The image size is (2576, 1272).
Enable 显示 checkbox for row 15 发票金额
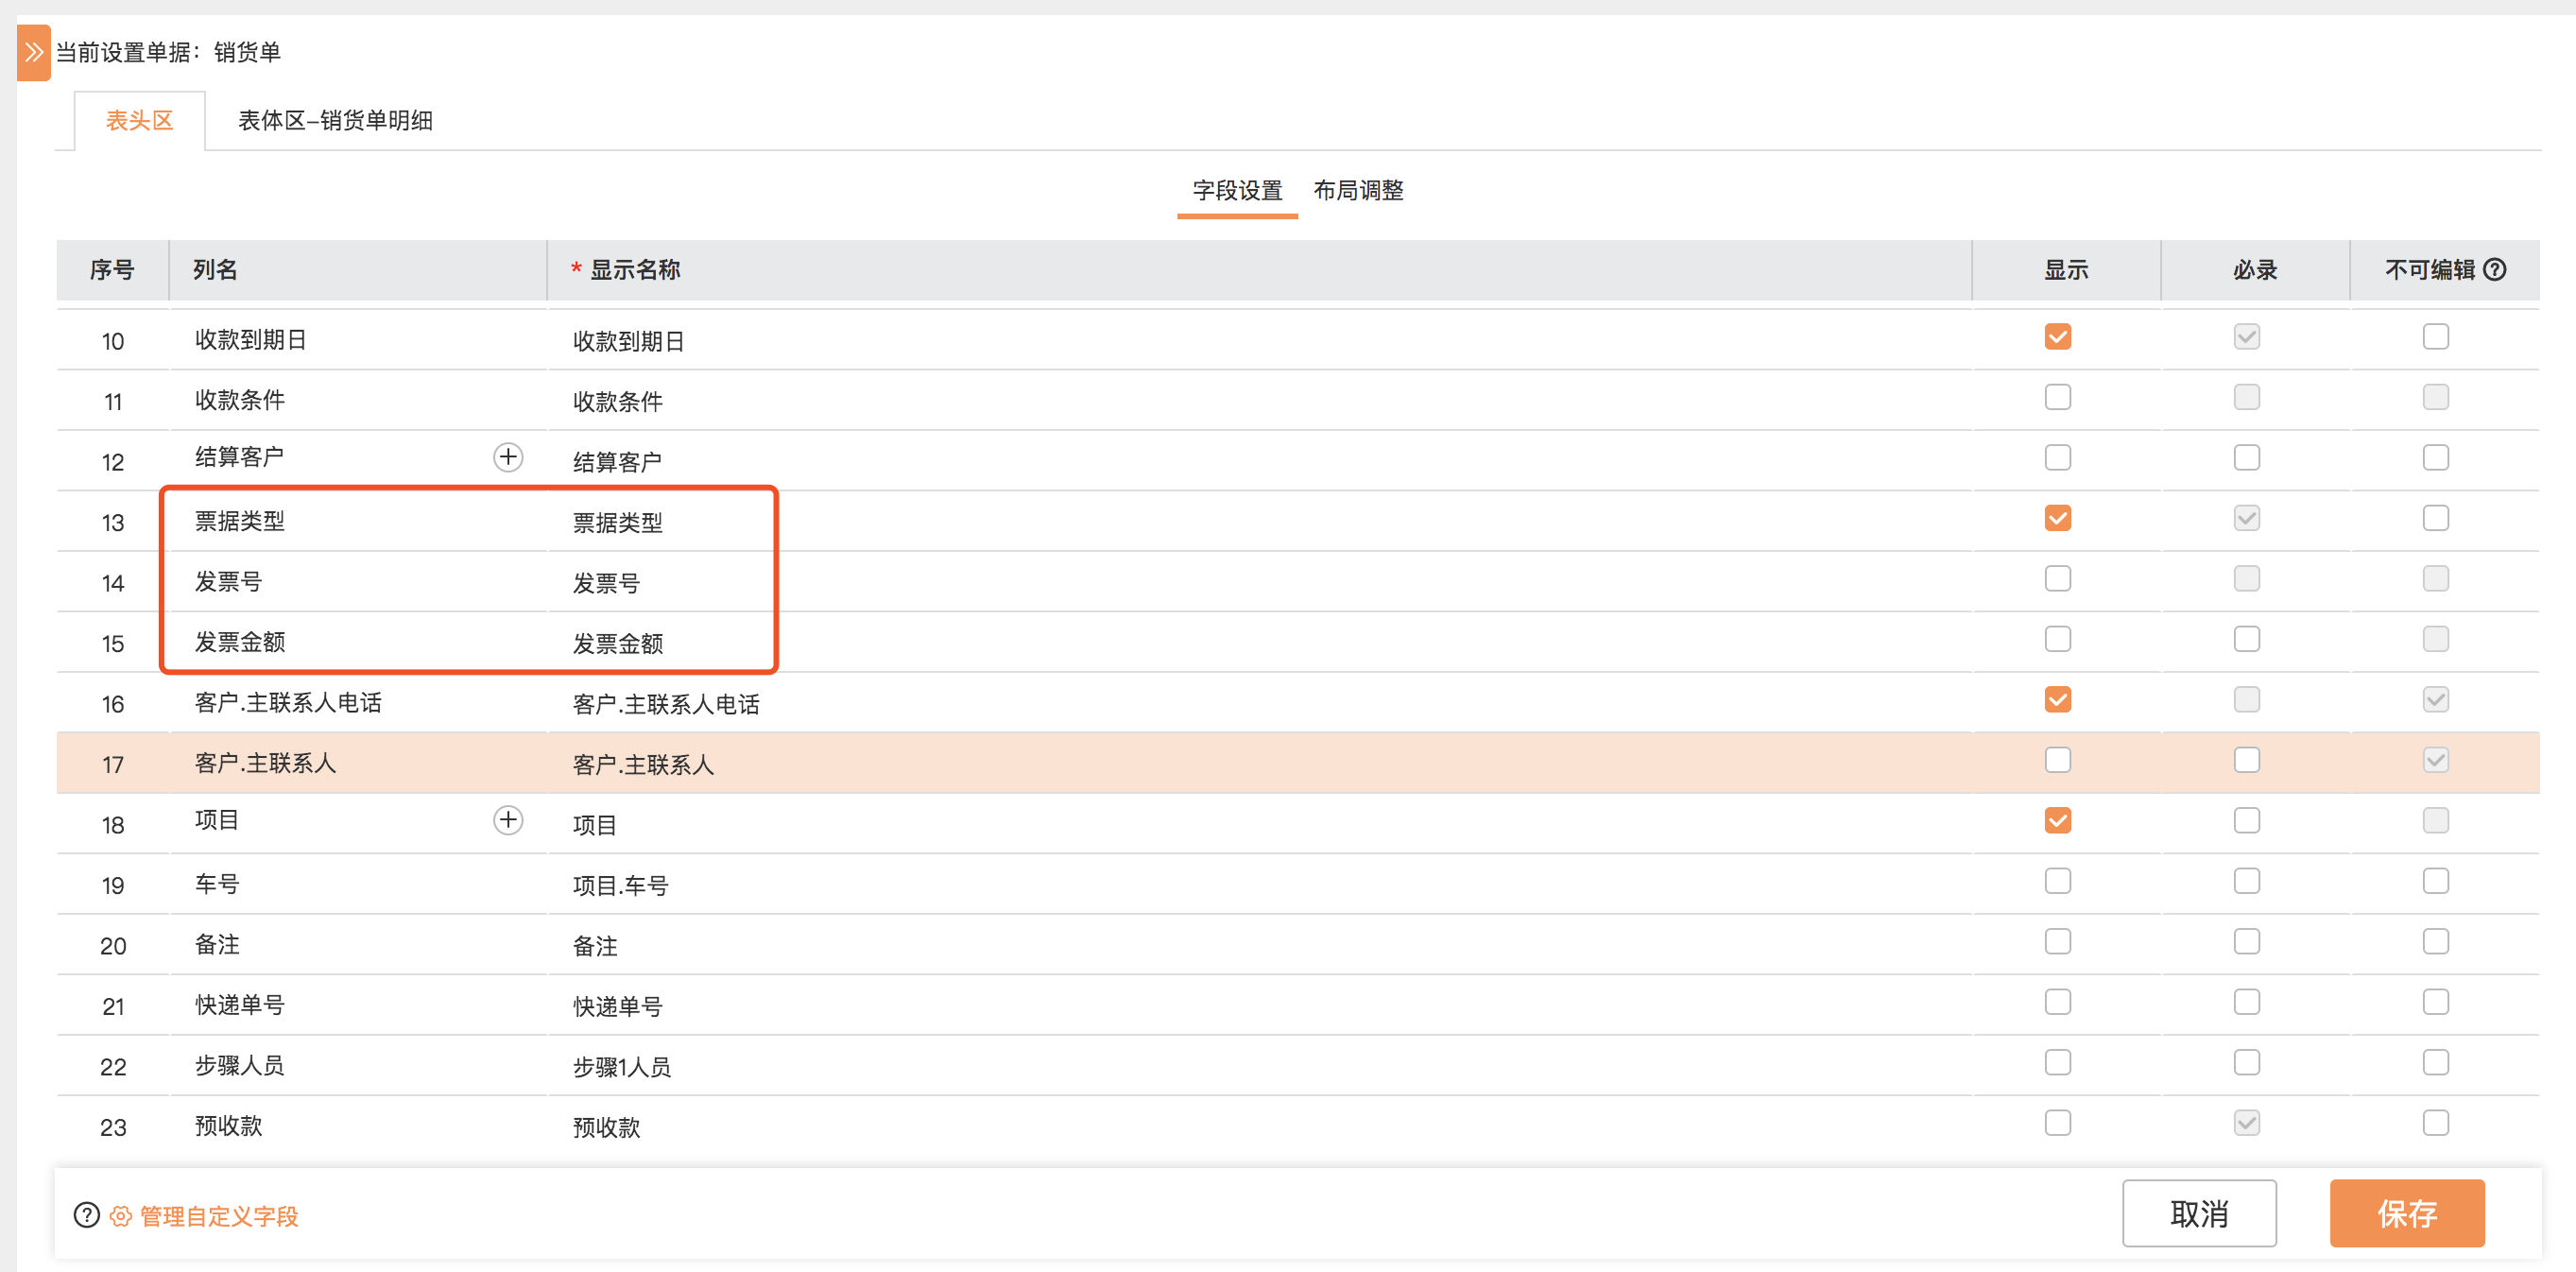point(2058,639)
